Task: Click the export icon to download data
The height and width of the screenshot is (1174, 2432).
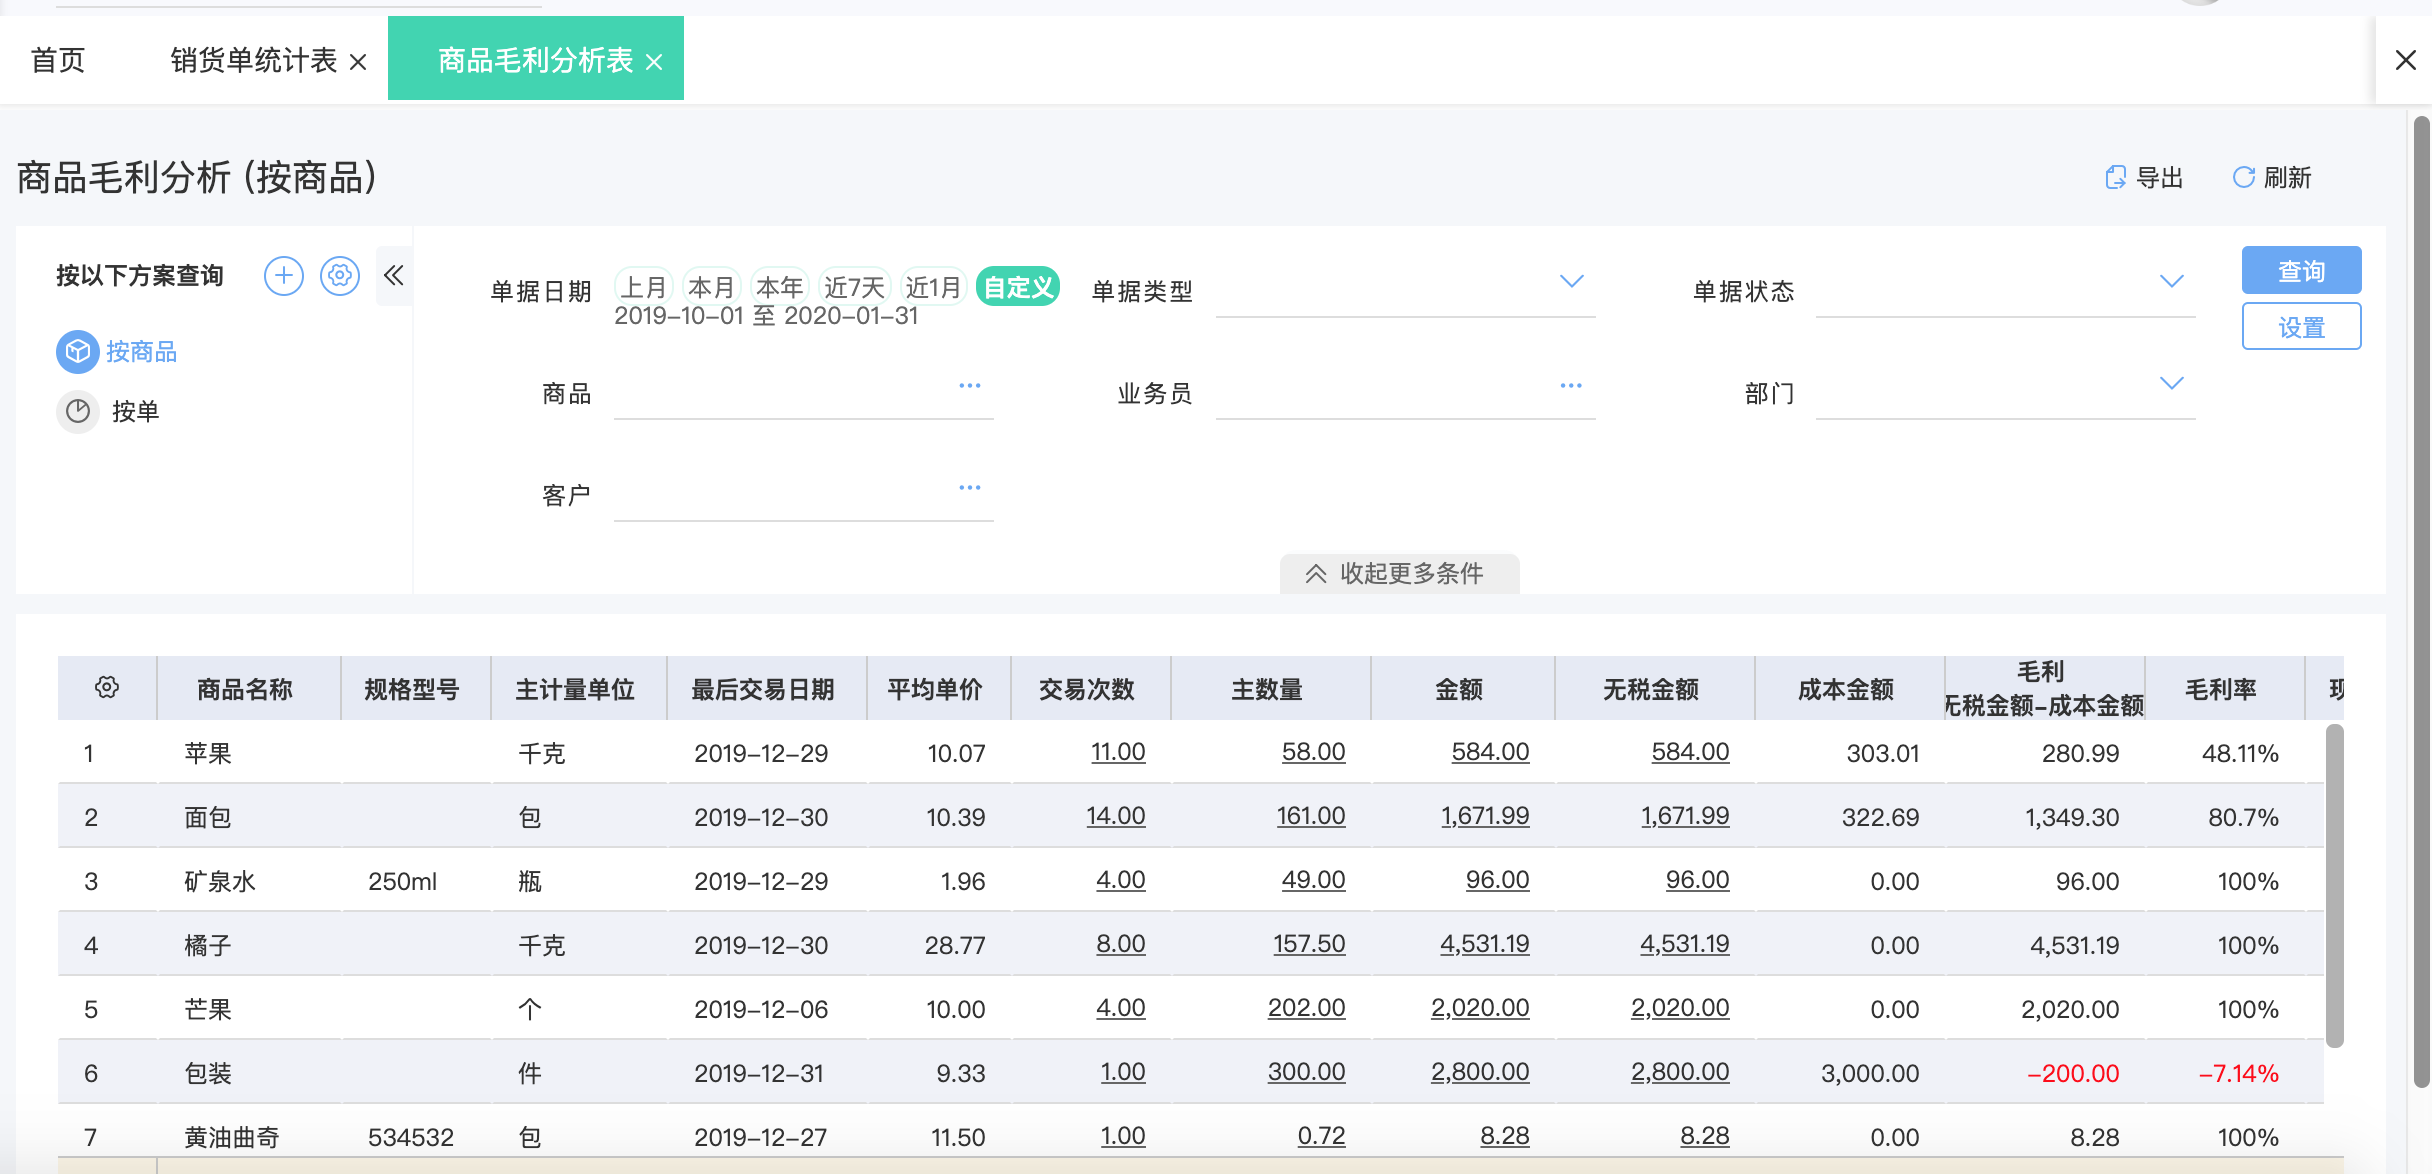Action: click(x=2114, y=175)
